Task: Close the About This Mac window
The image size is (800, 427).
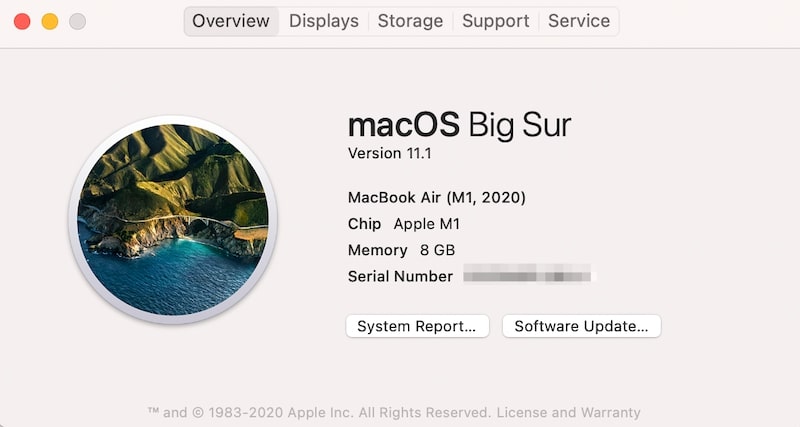Action: click(22, 21)
